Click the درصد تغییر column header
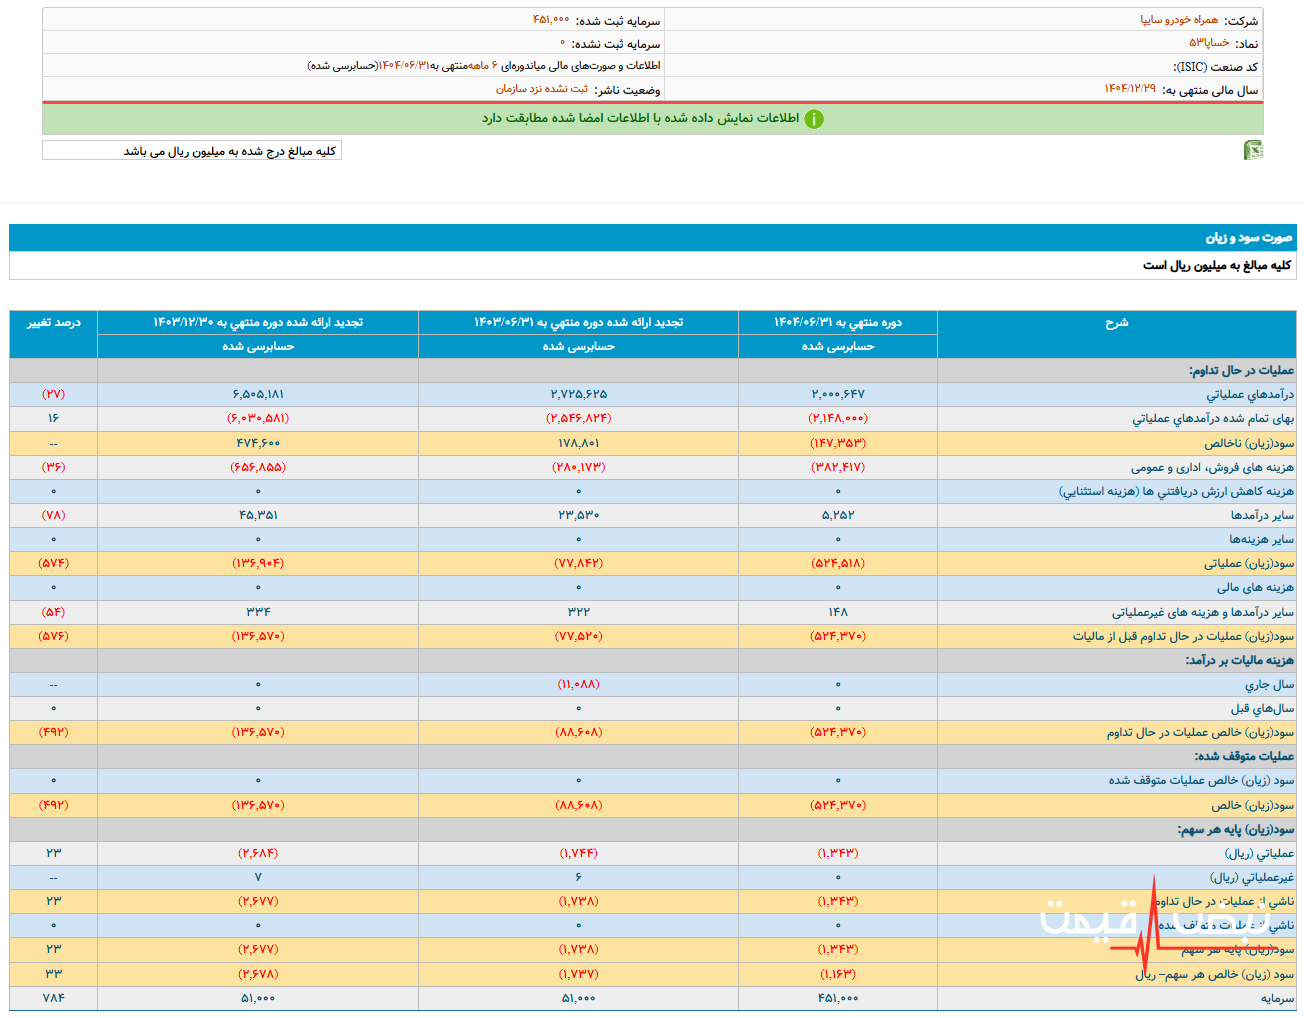Screen dimensions: 1304x1018 point(53,323)
